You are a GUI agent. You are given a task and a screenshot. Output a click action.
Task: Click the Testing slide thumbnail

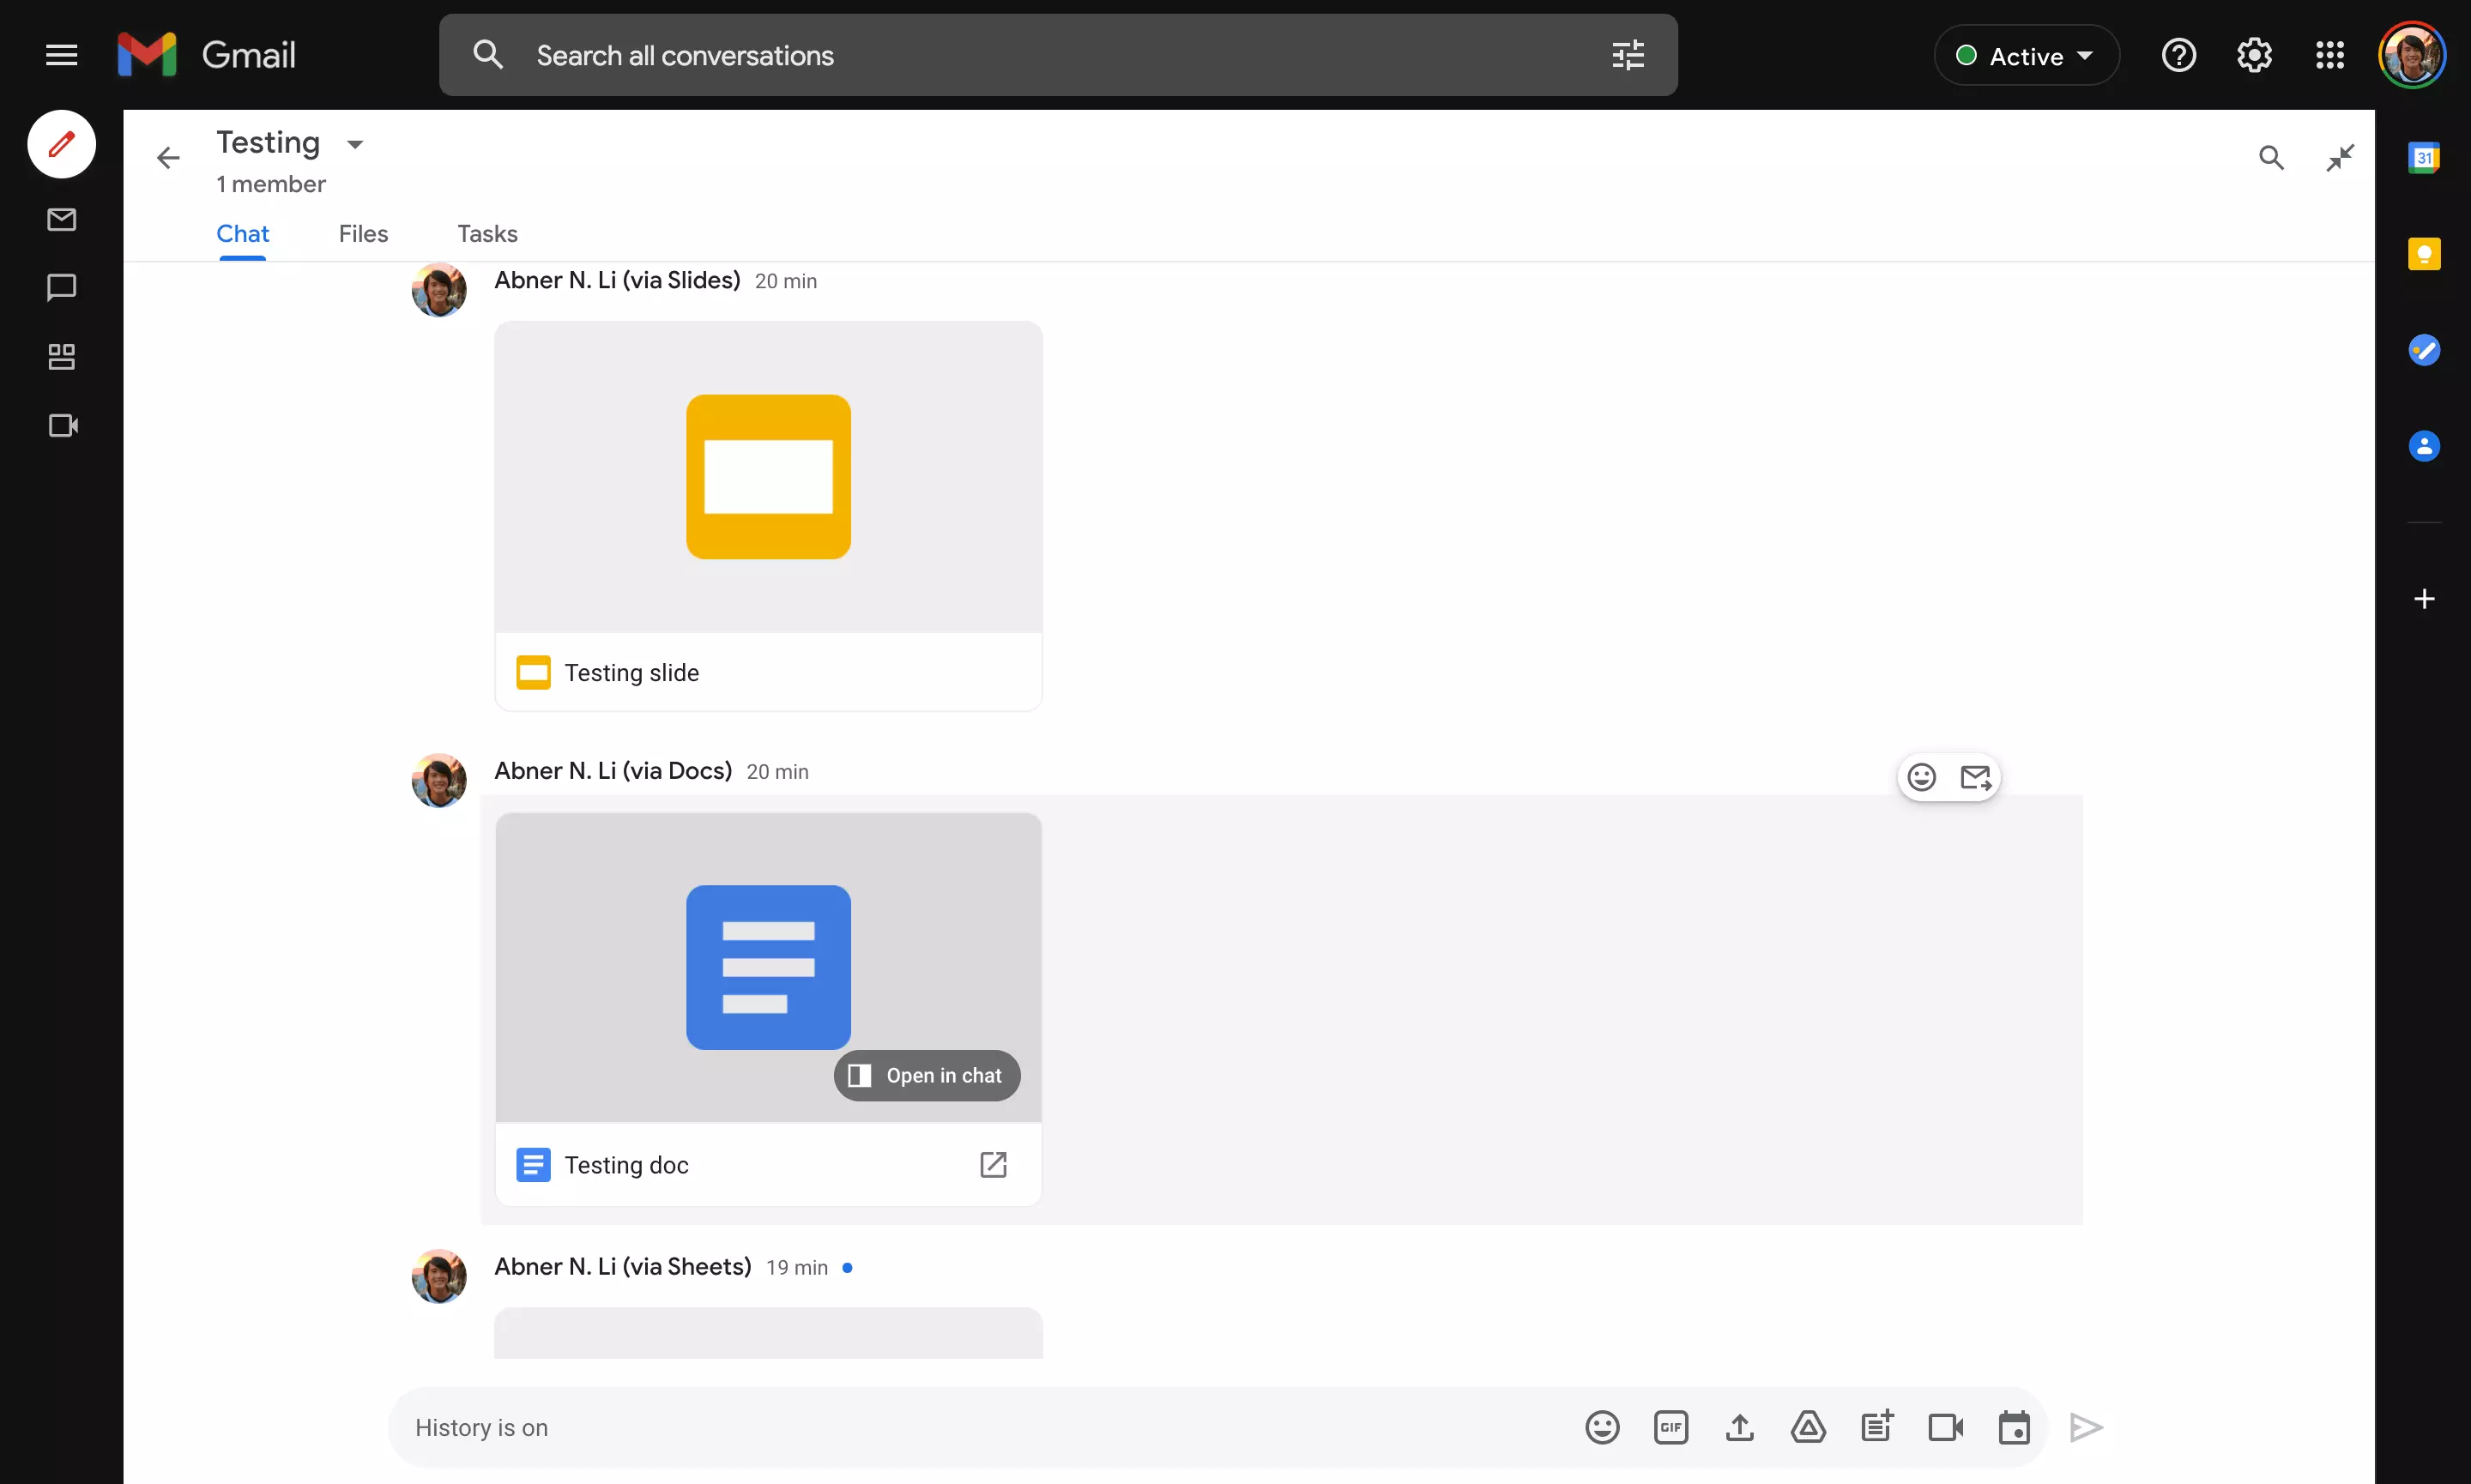[x=766, y=476]
